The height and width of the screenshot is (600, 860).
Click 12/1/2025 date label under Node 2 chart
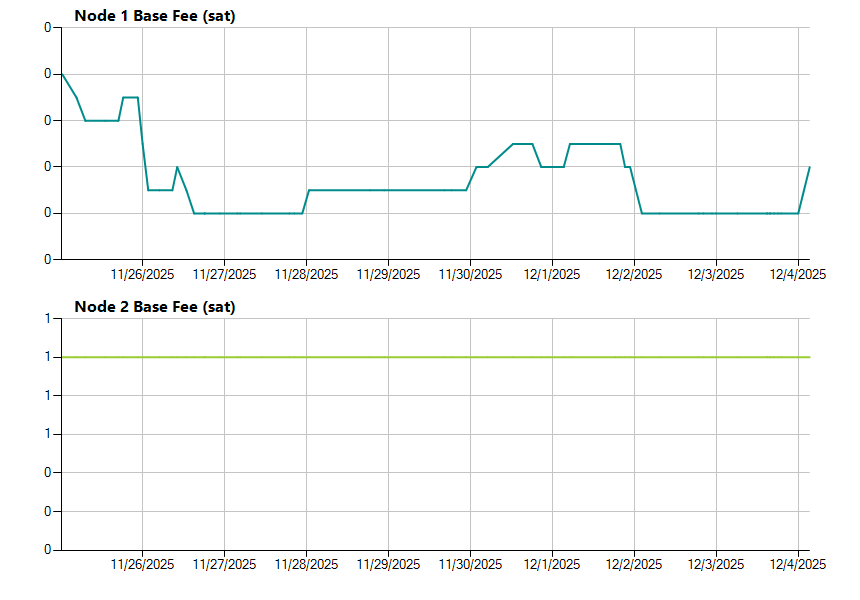[552, 565]
